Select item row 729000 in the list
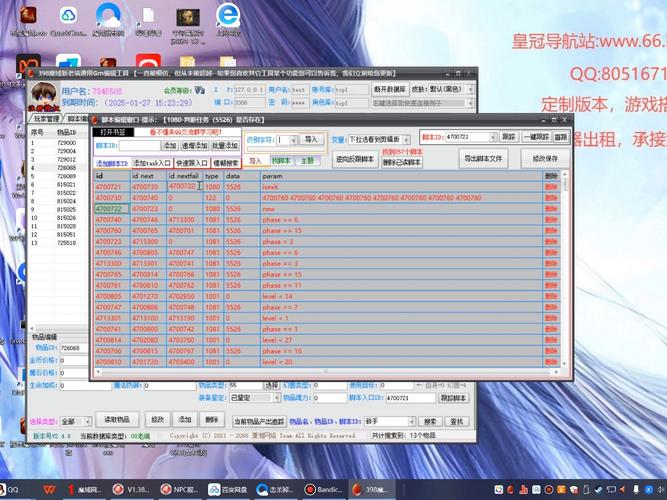Screen dimensions: 667x500 coord(66,144)
